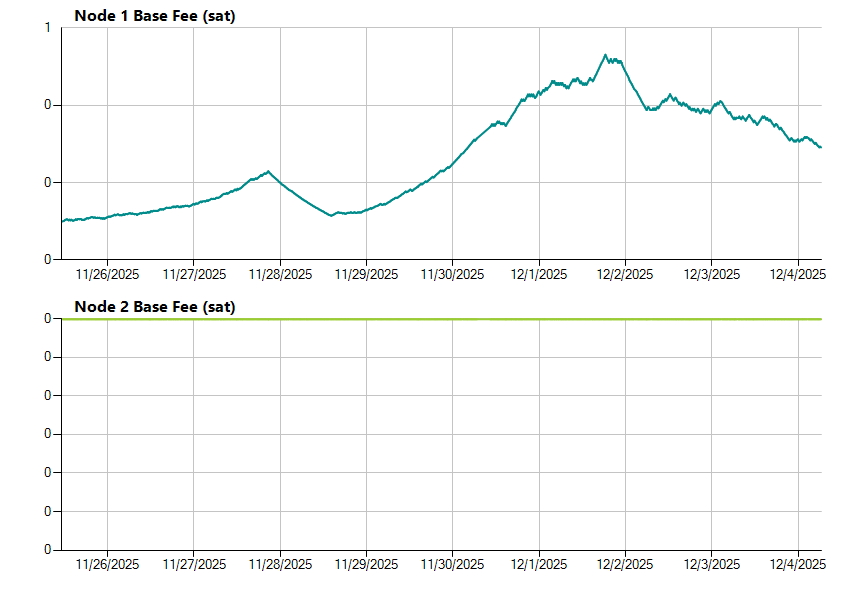Click the bottom-most y-axis label of Node 2 chart

(x=47, y=550)
